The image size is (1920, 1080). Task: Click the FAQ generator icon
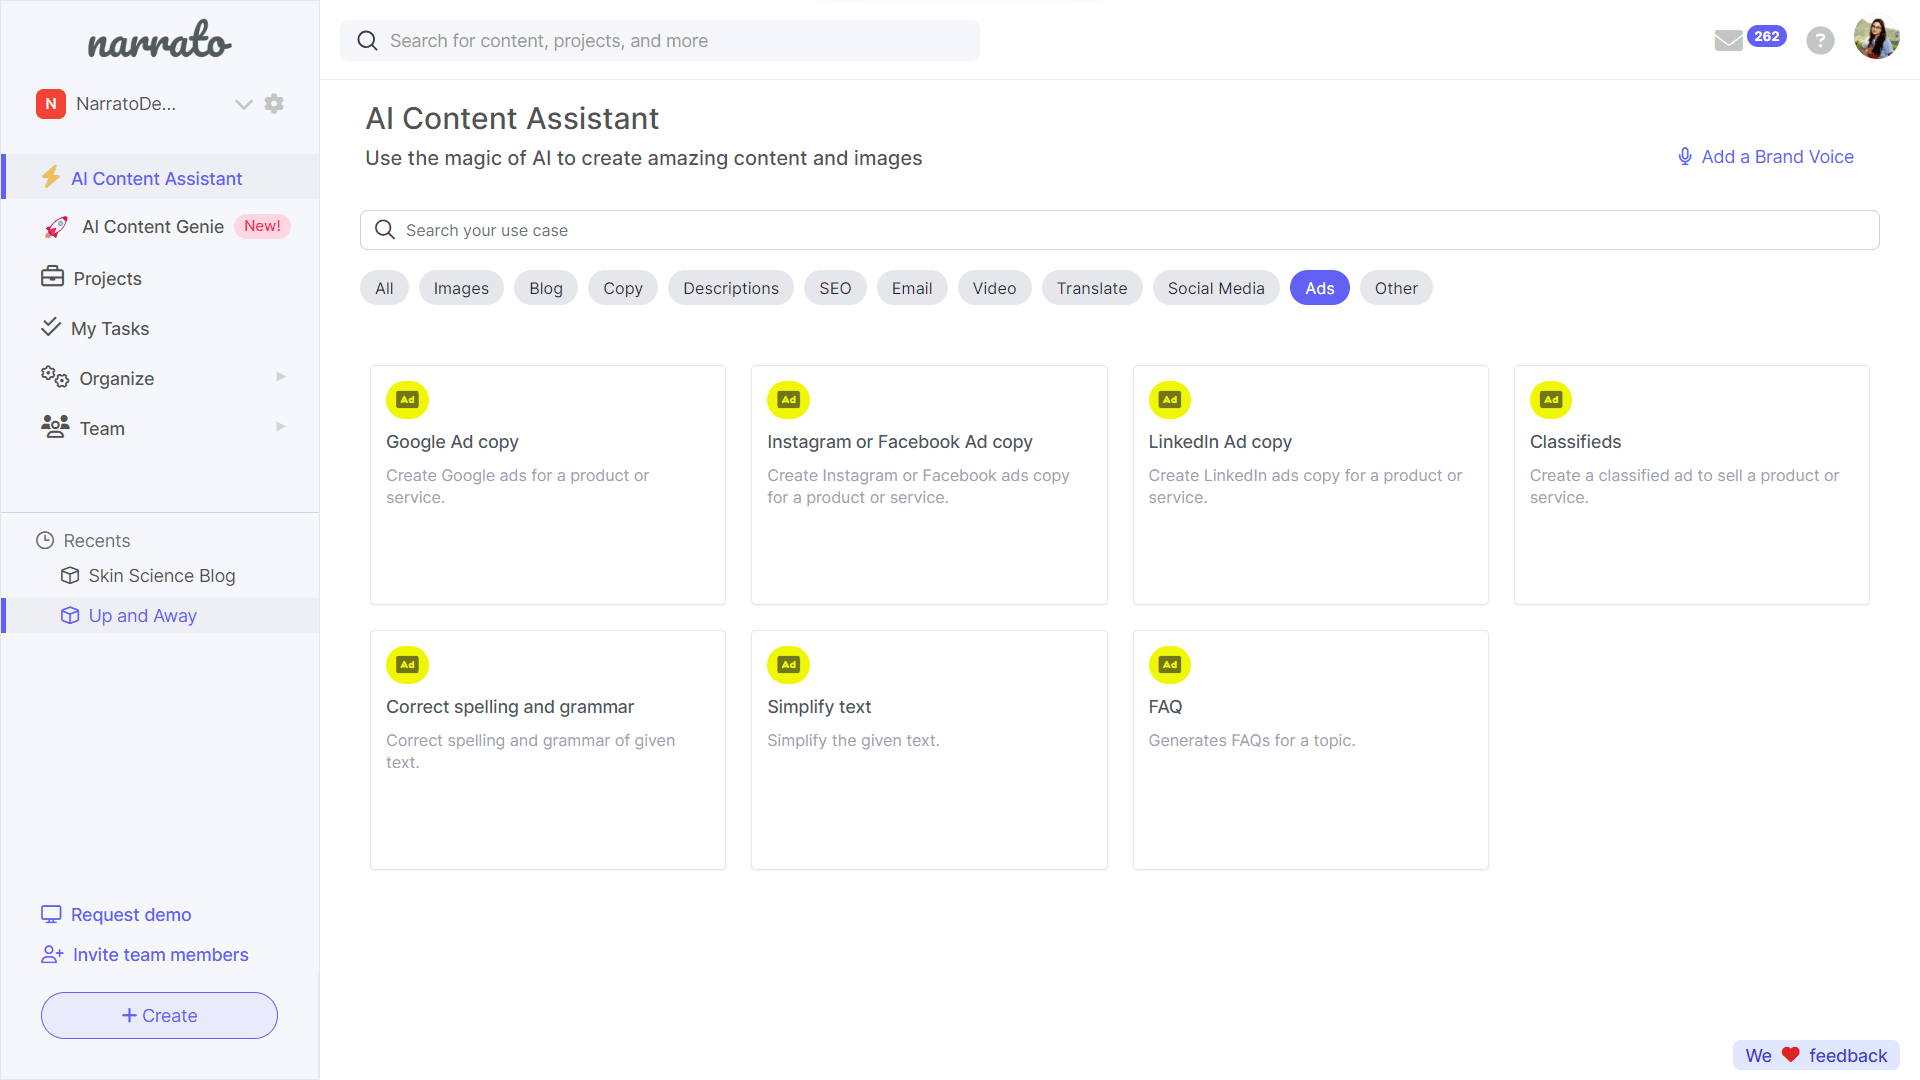pos(1168,665)
